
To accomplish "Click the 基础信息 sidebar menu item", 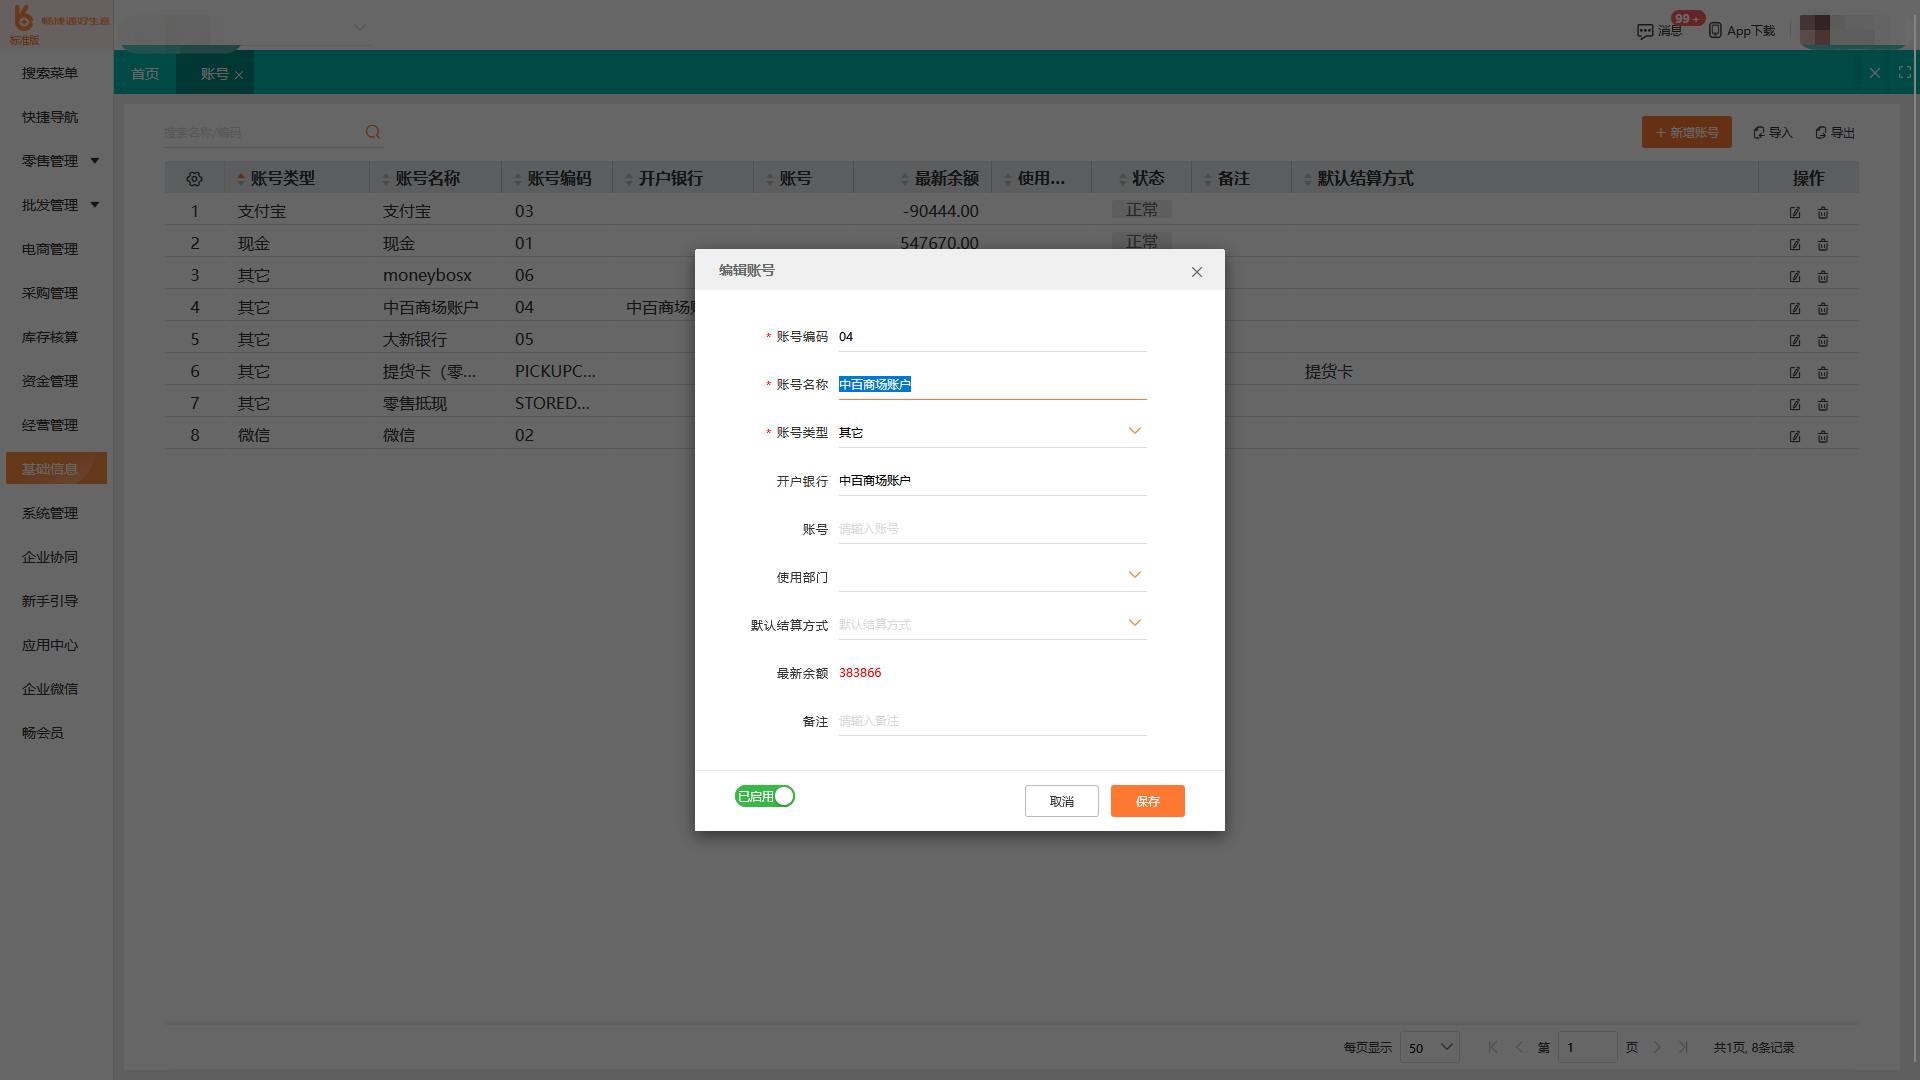I will [54, 468].
